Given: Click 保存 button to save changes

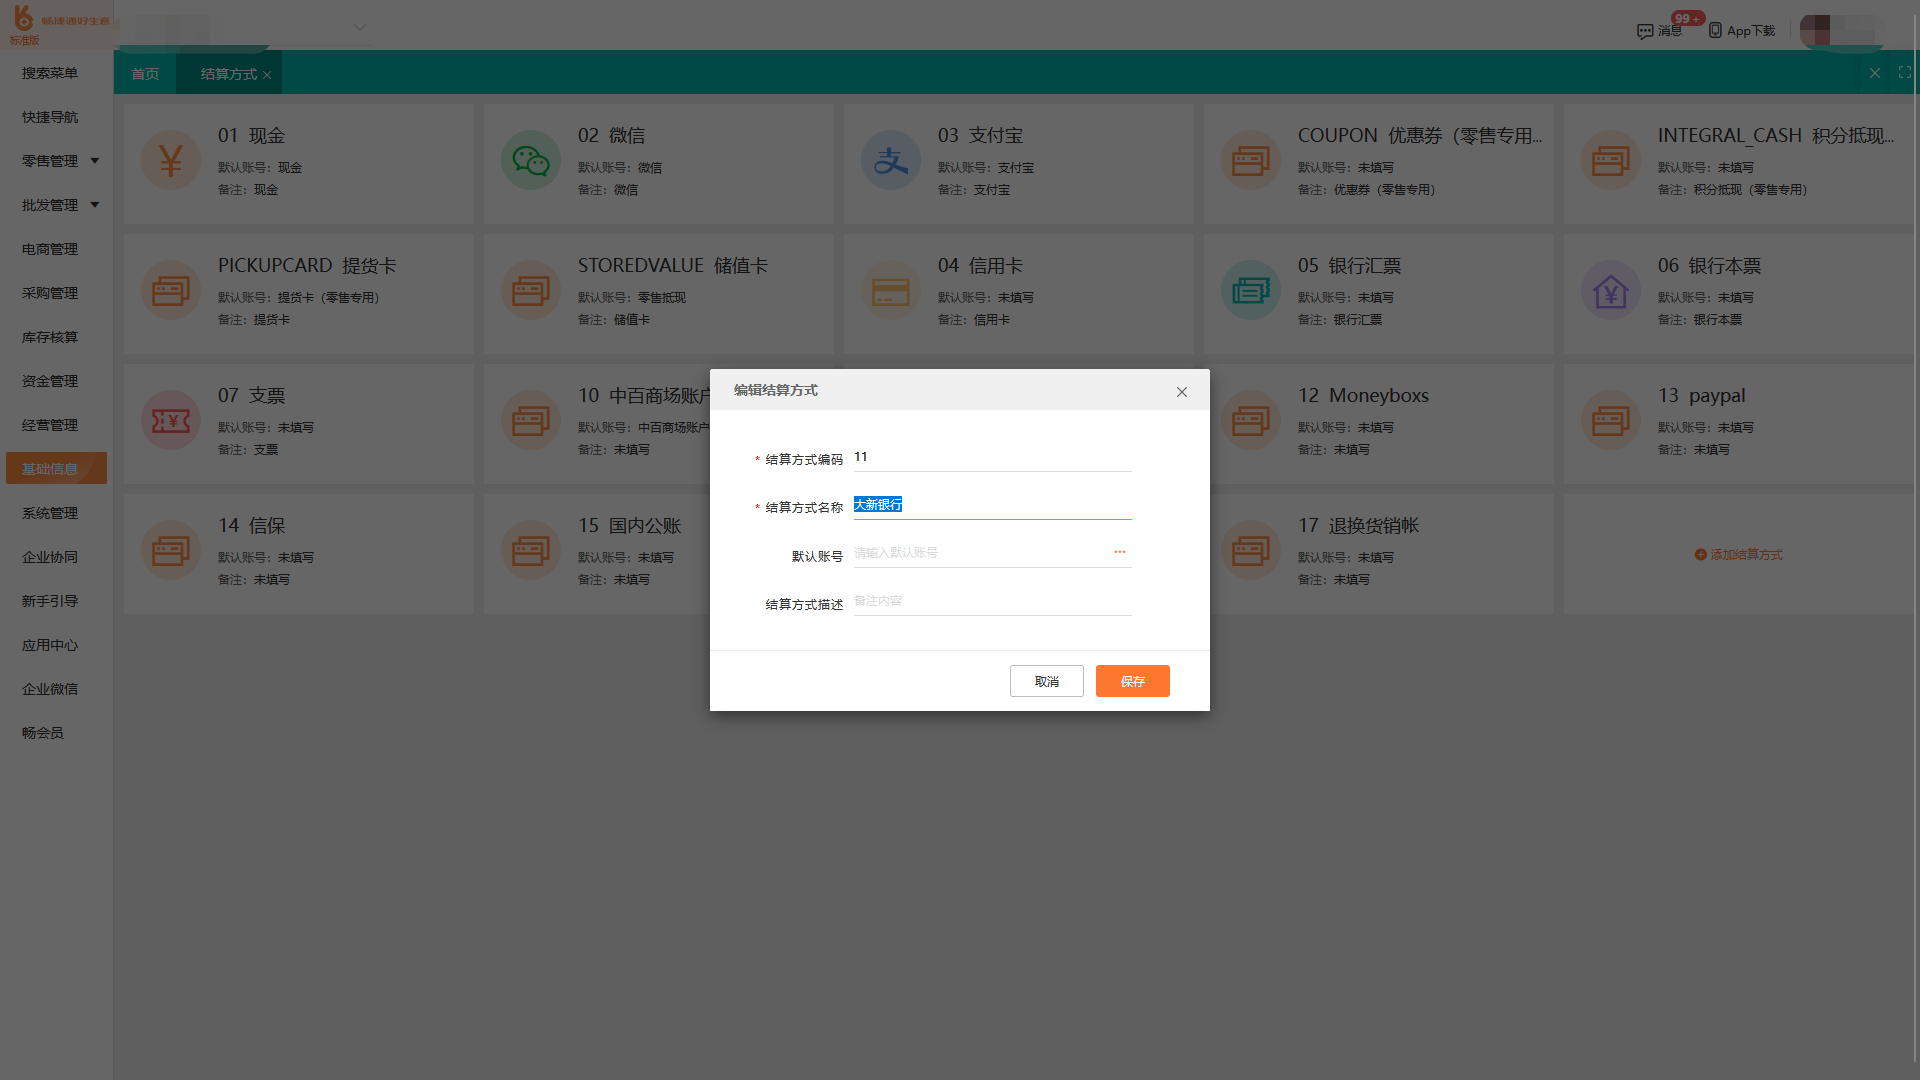Looking at the screenshot, I should point(1131,680).
